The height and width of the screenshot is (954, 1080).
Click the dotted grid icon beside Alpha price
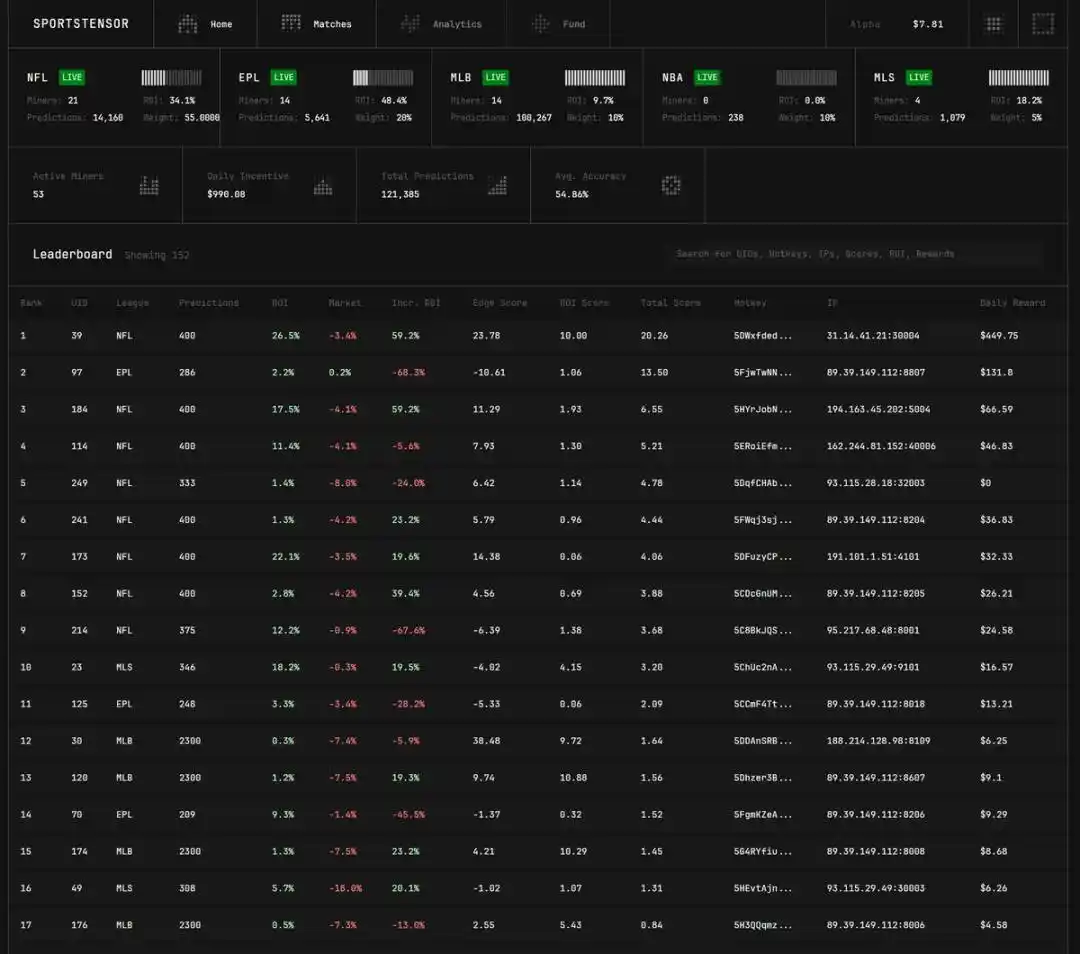[993, 24]
